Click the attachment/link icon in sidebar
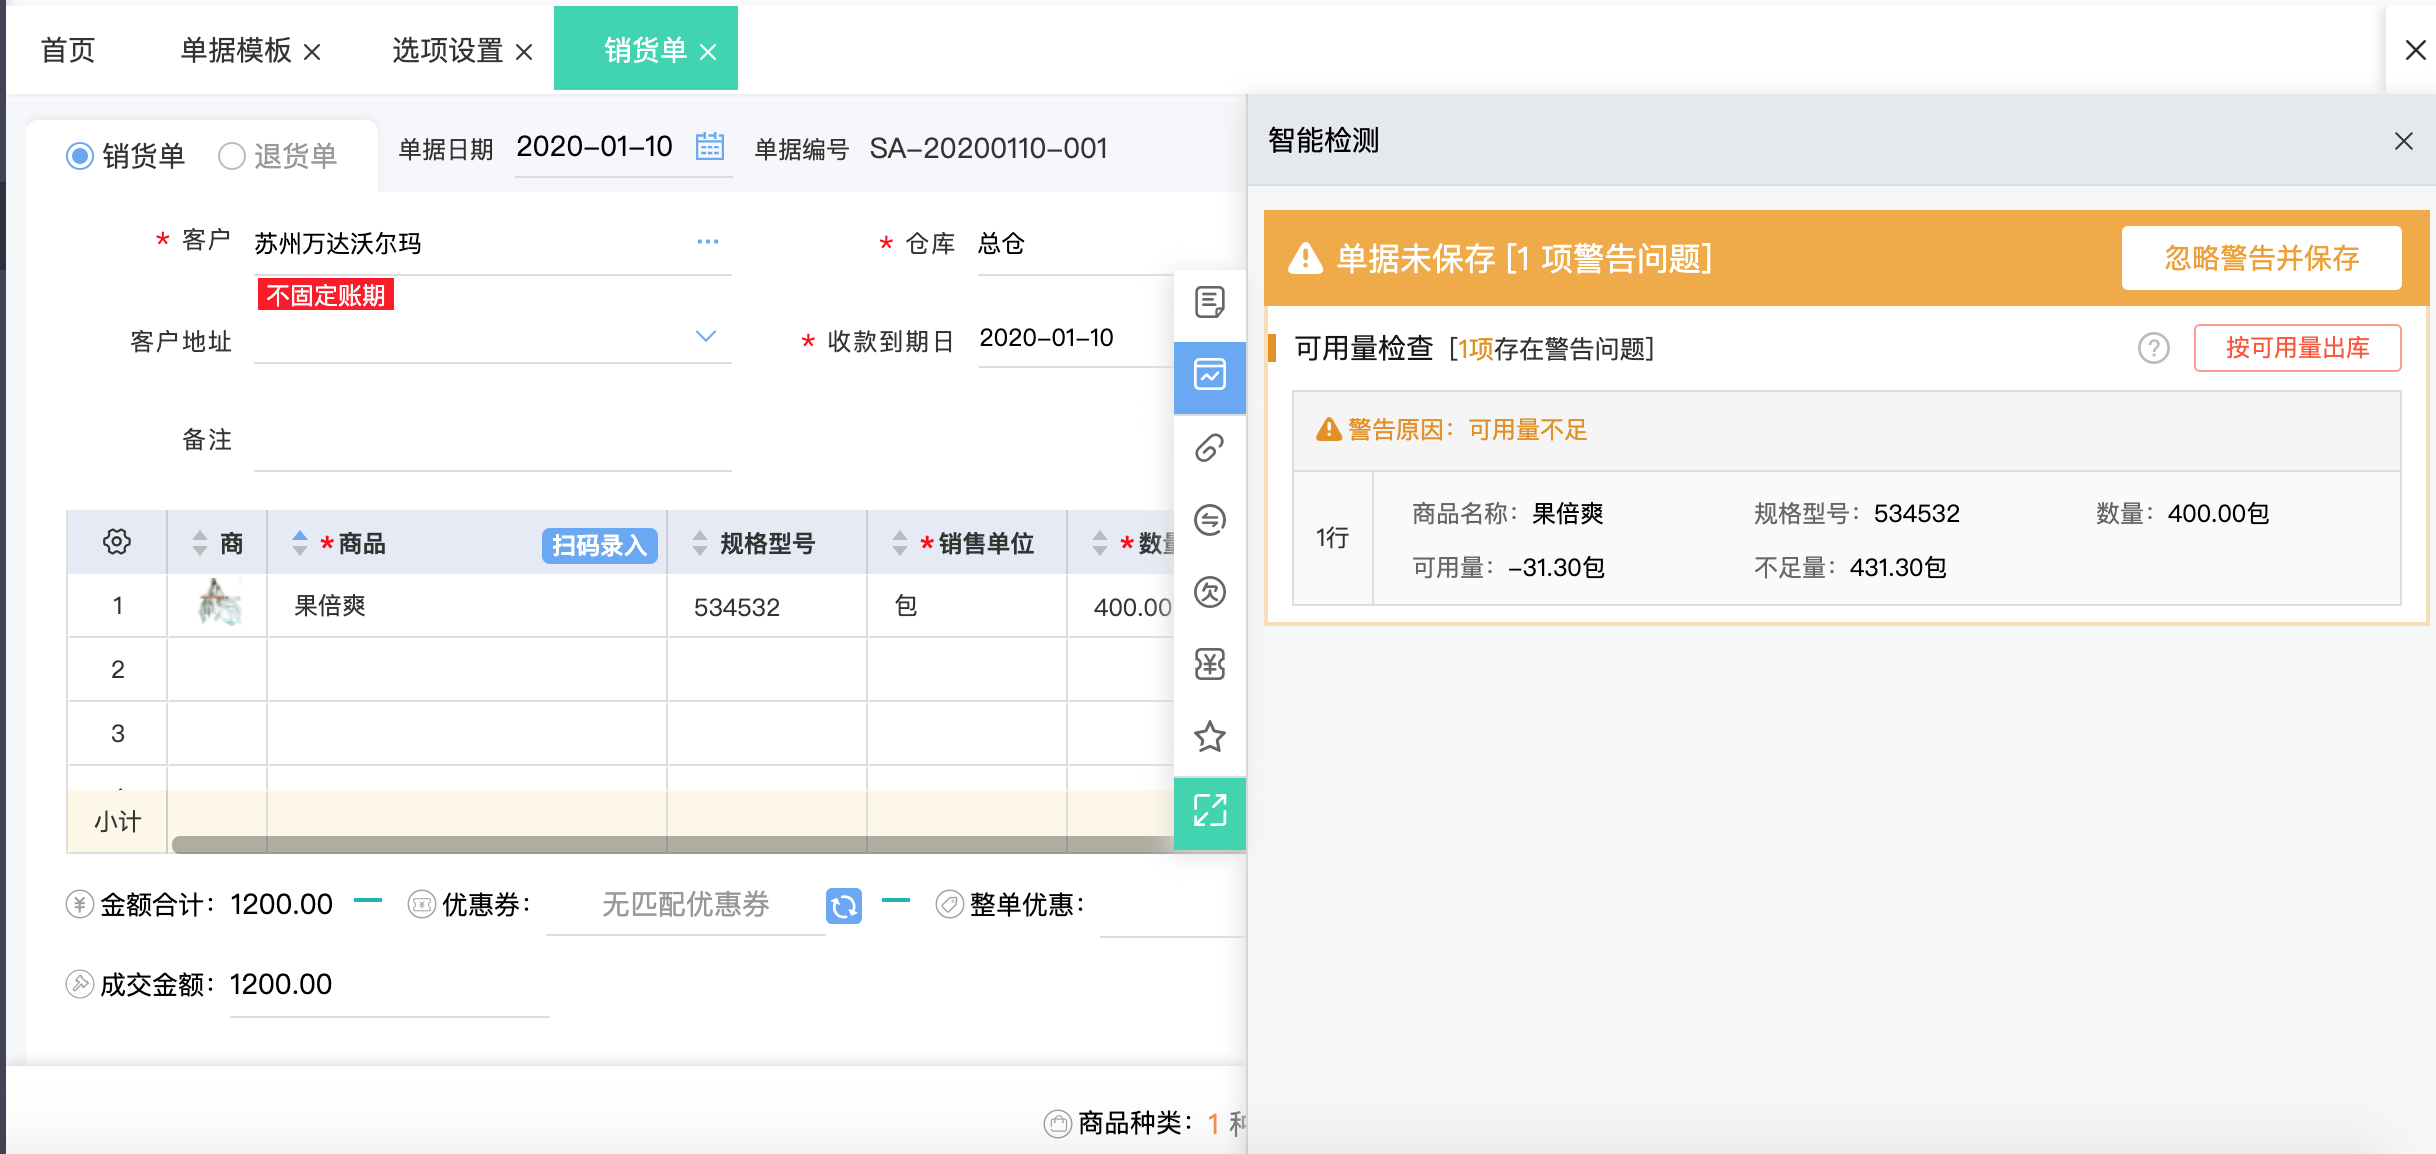Image resolution: width=2436 pixels, height=1154 pixels. 1212,449
